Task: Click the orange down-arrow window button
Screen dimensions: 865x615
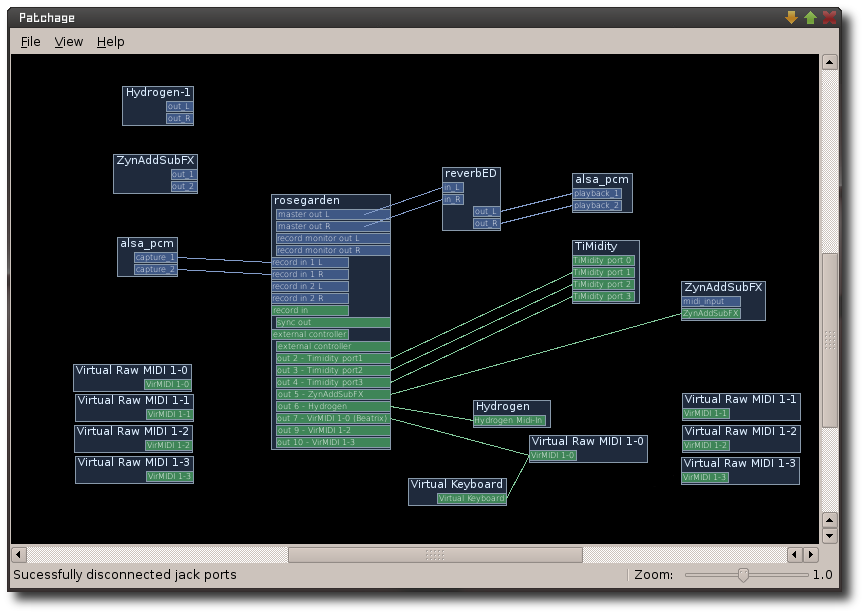Action: 791,17
